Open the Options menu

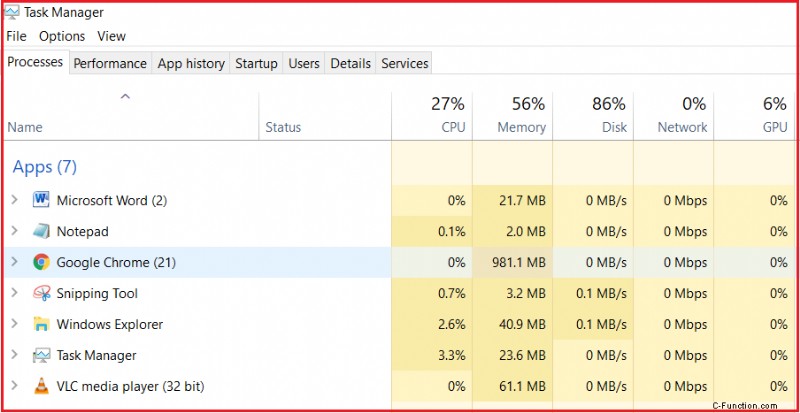pos(62,36)
